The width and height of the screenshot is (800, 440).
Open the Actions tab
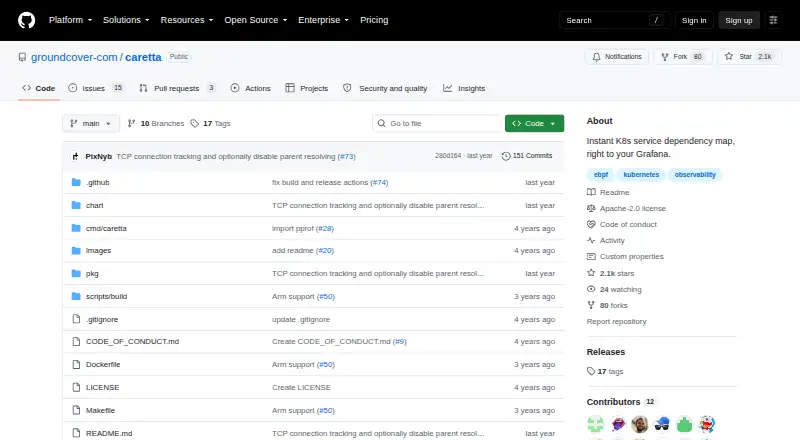pos(251,88)
